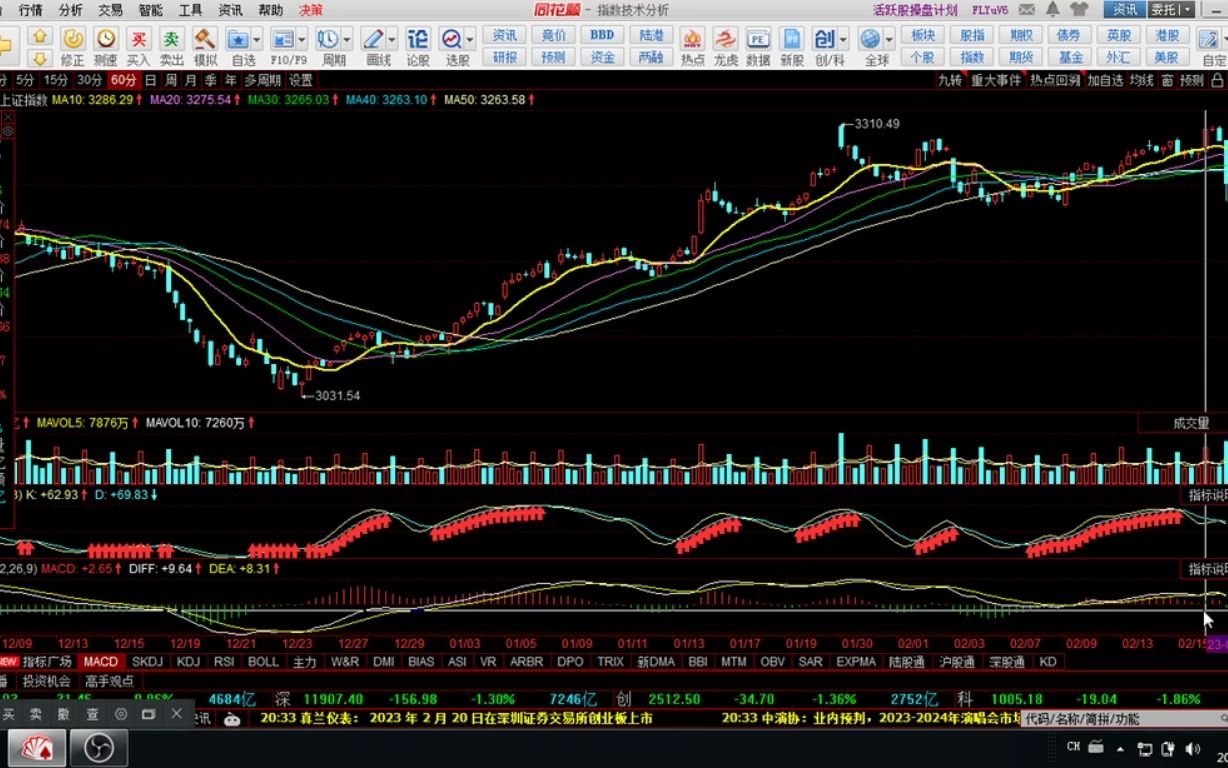
Task: Toggle the 均线 moving average display
Action: [x=1142, y=80]
